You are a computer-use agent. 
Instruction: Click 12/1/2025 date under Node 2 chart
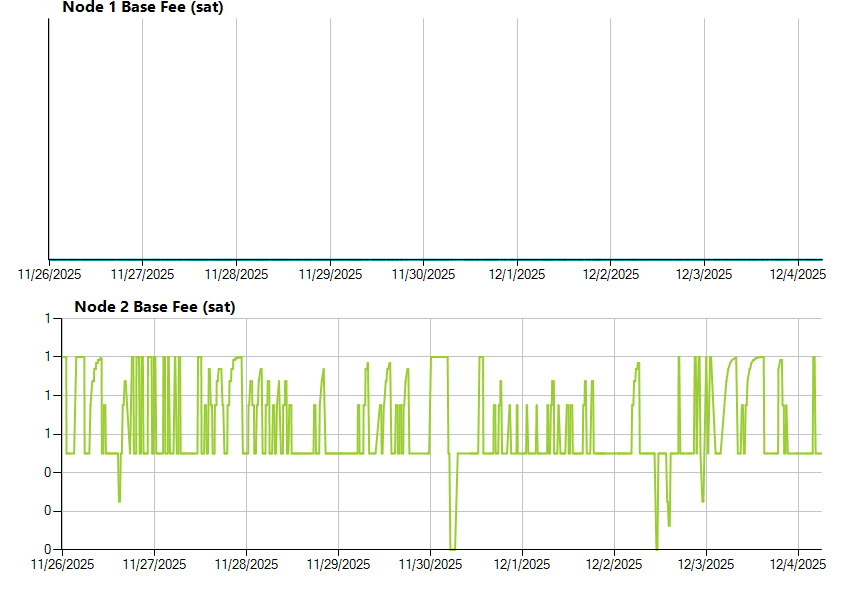pyautogui.click(x=523, y=565)
